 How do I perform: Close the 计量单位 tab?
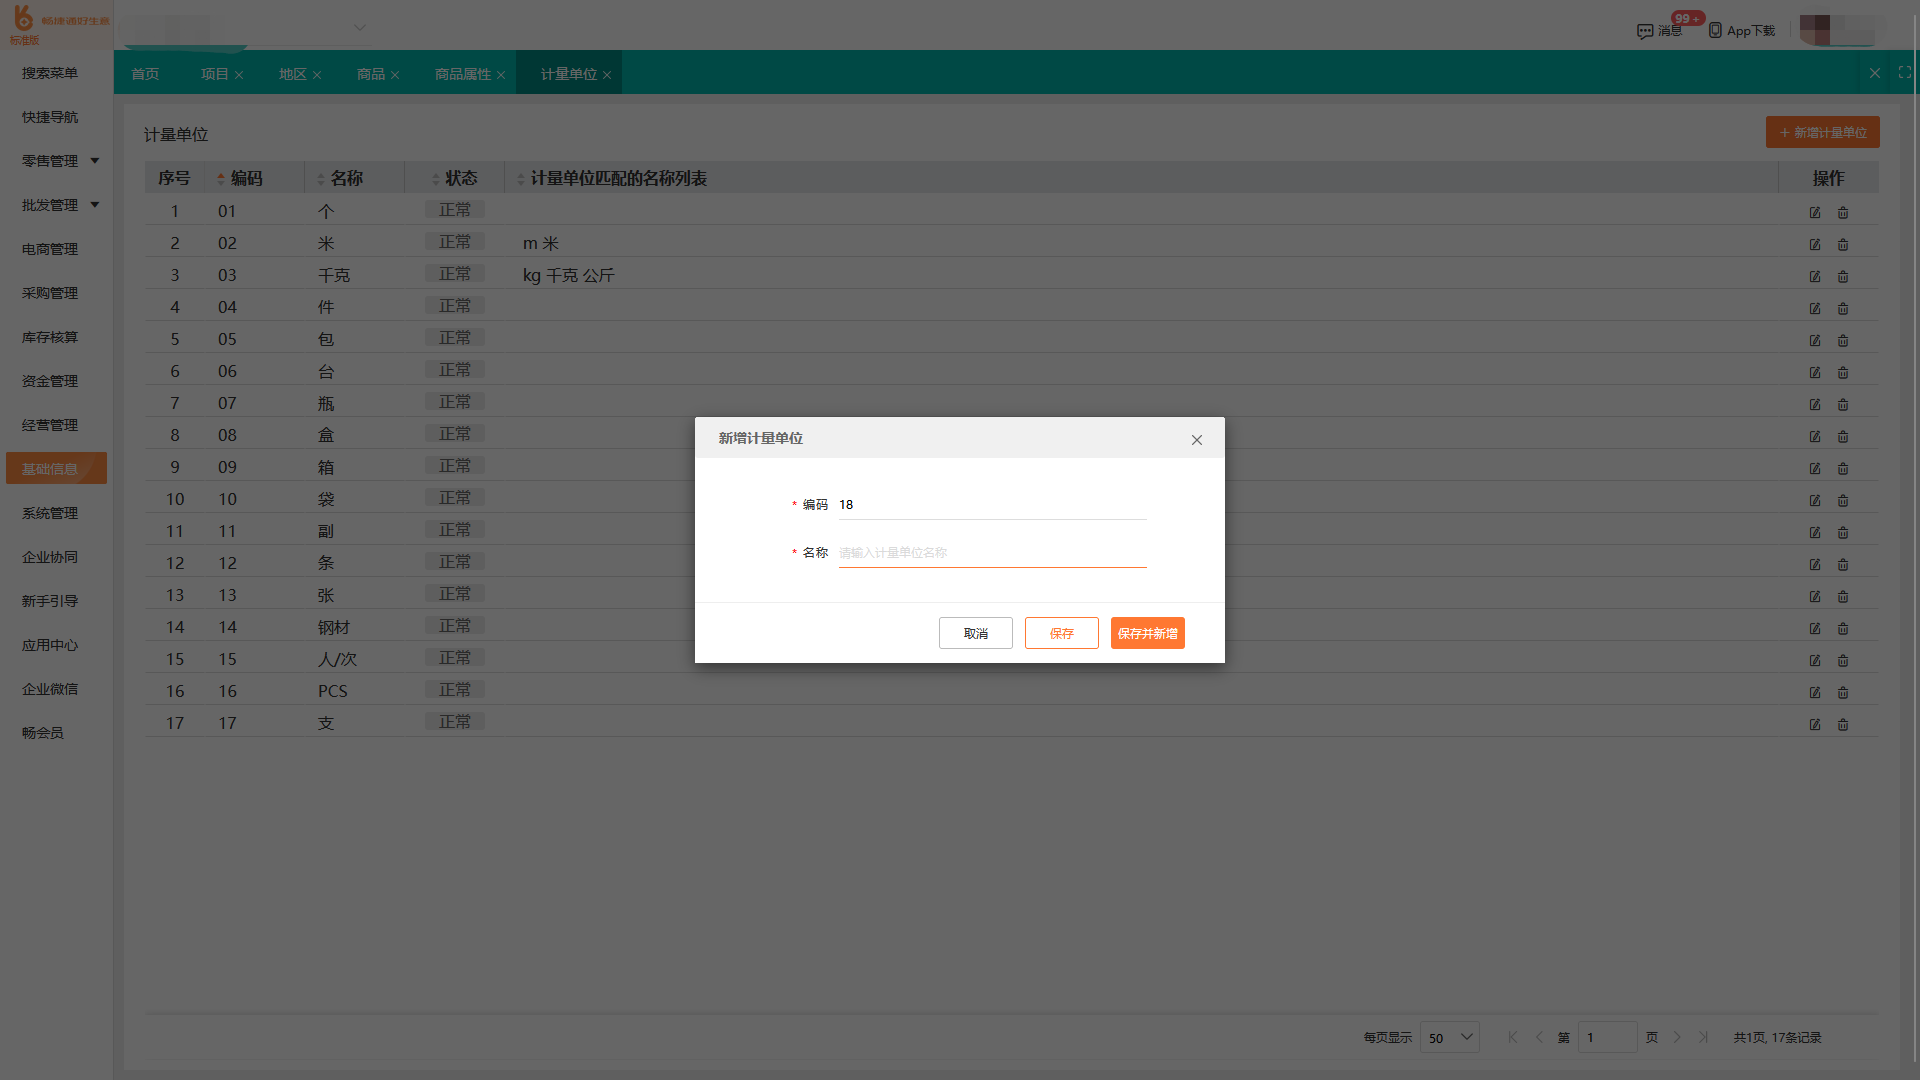609,74
